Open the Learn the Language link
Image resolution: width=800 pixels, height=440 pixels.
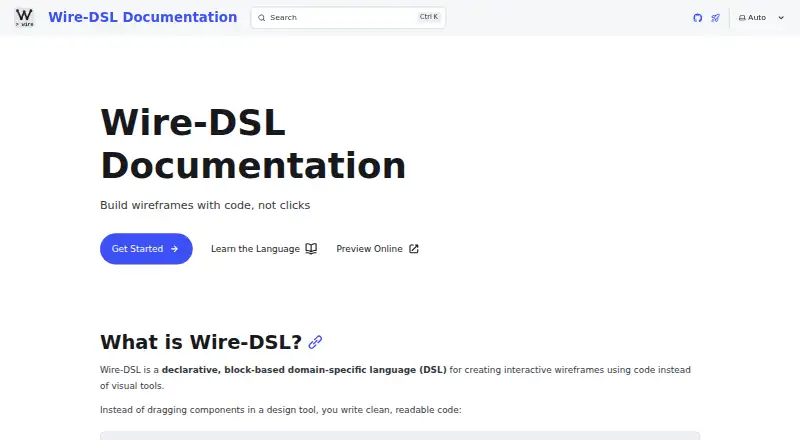tap(264, 249)
